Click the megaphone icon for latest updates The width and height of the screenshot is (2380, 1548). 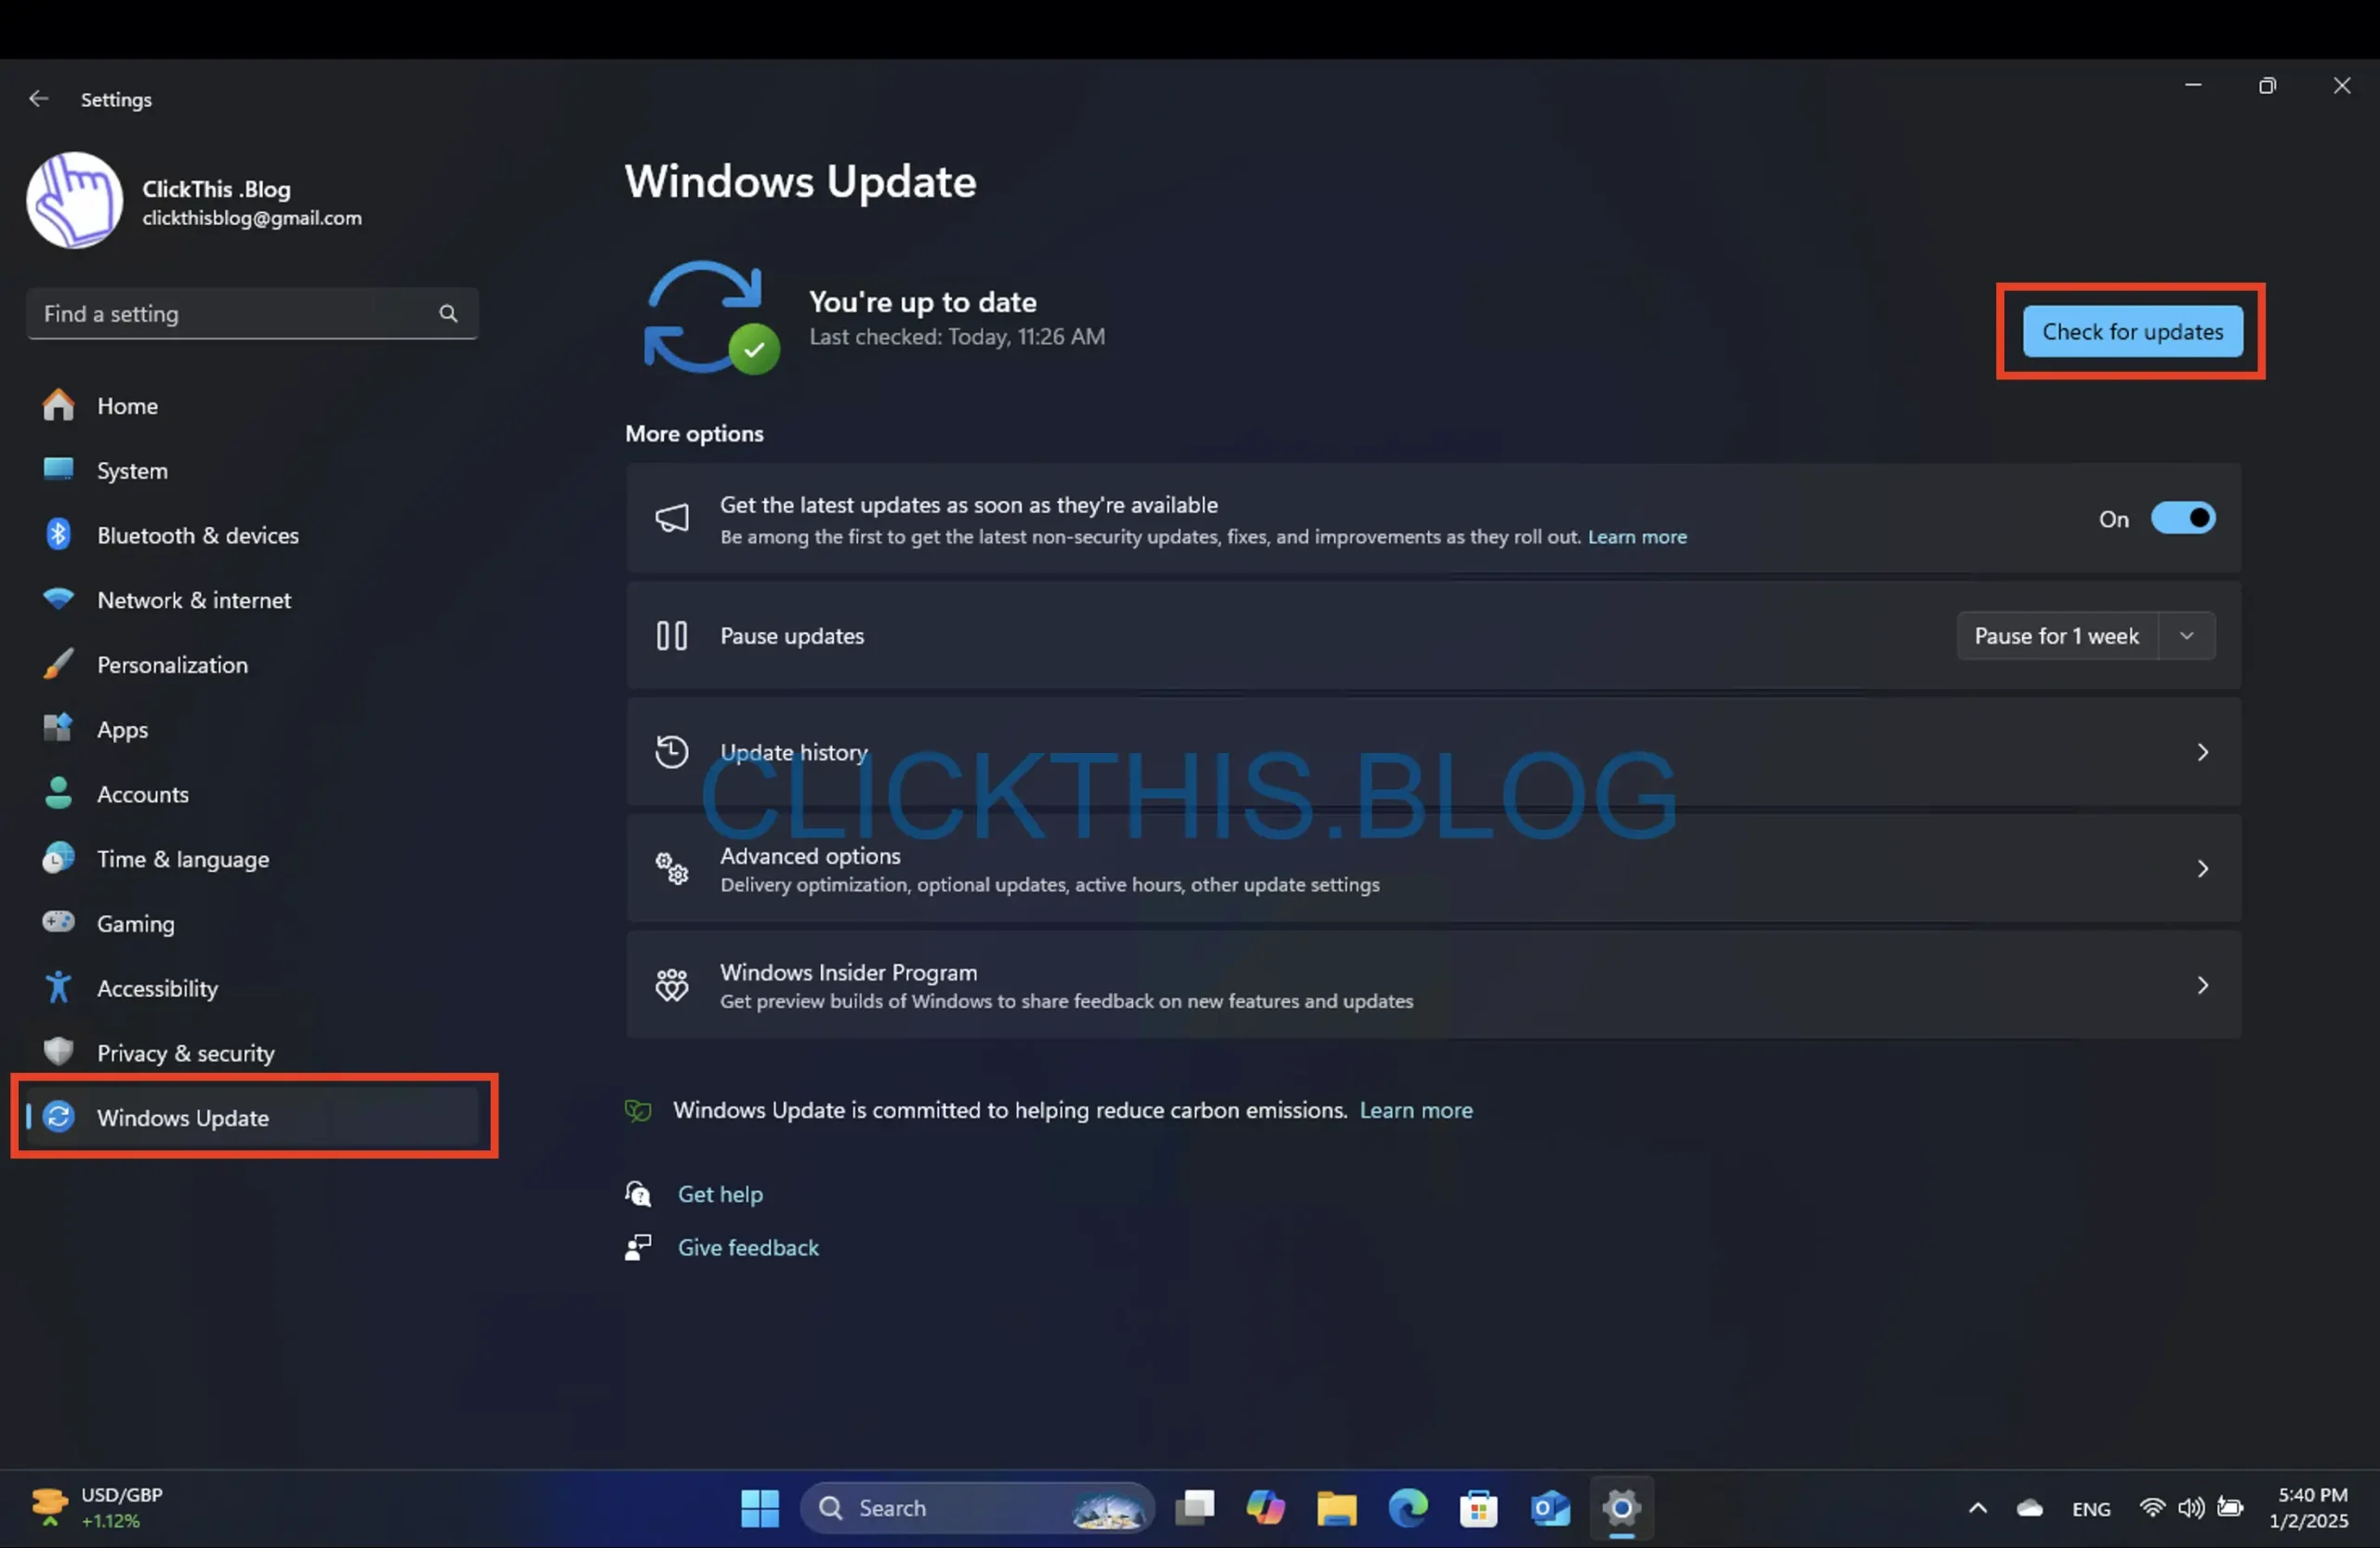(x=671, y=518)
